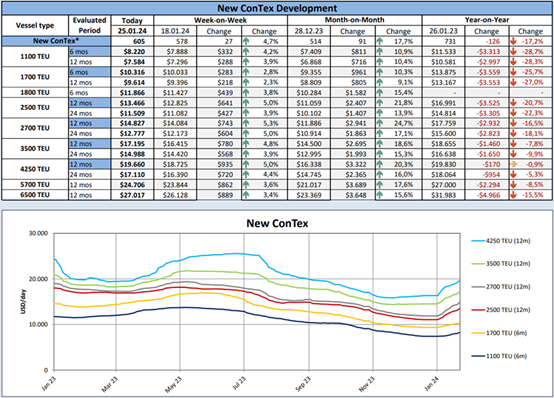Select the dark blue 1100 TEU (6m) legend entry
This screenshot has height=398, width=554.
[499, 356]
